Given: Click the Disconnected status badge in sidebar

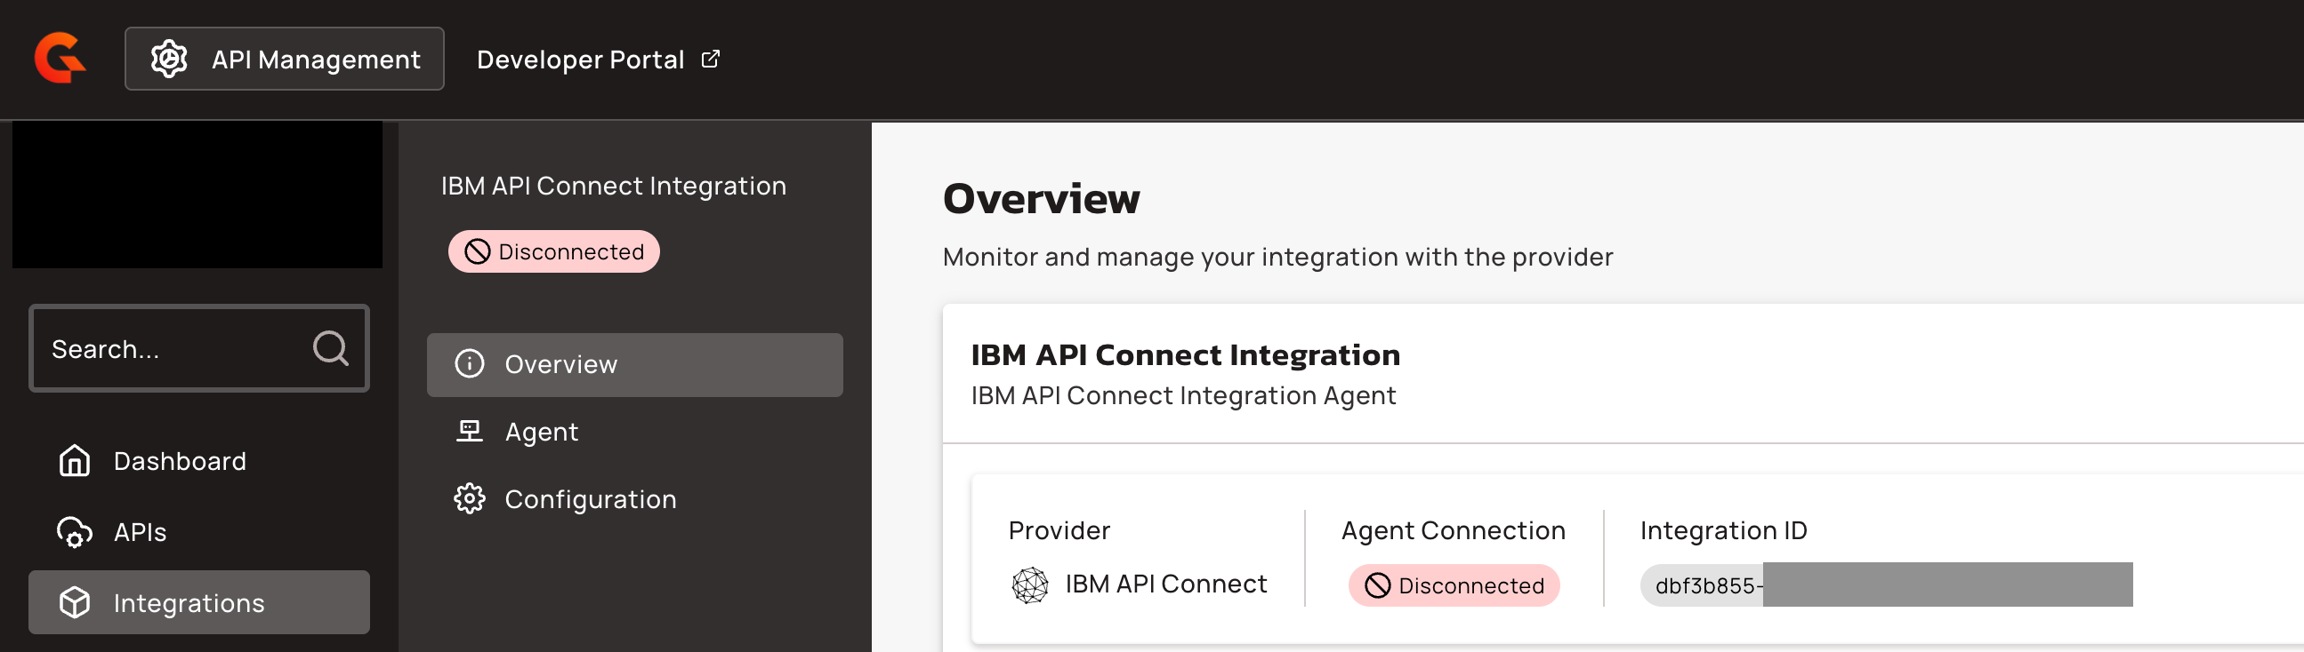Looking at the screenshot, I should [x=554, y=251].
